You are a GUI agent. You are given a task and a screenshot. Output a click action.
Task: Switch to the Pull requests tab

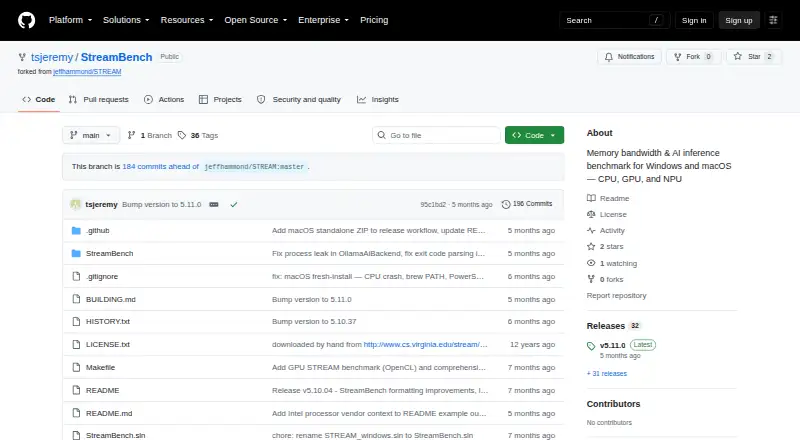(x=99, y=100)
